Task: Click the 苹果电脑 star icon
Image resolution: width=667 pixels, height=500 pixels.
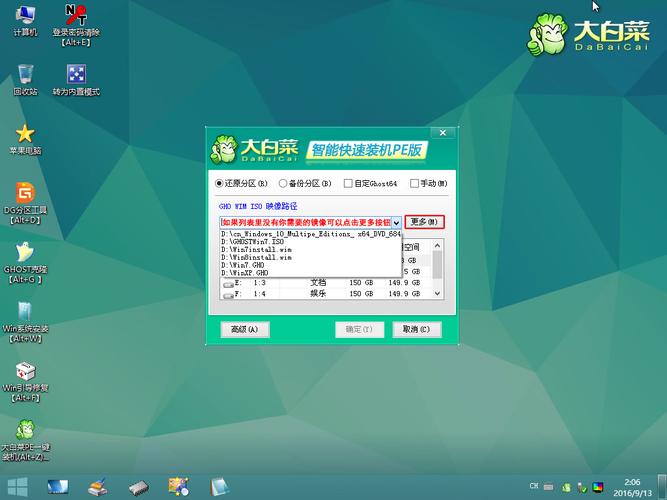Action: click(25, 134)
